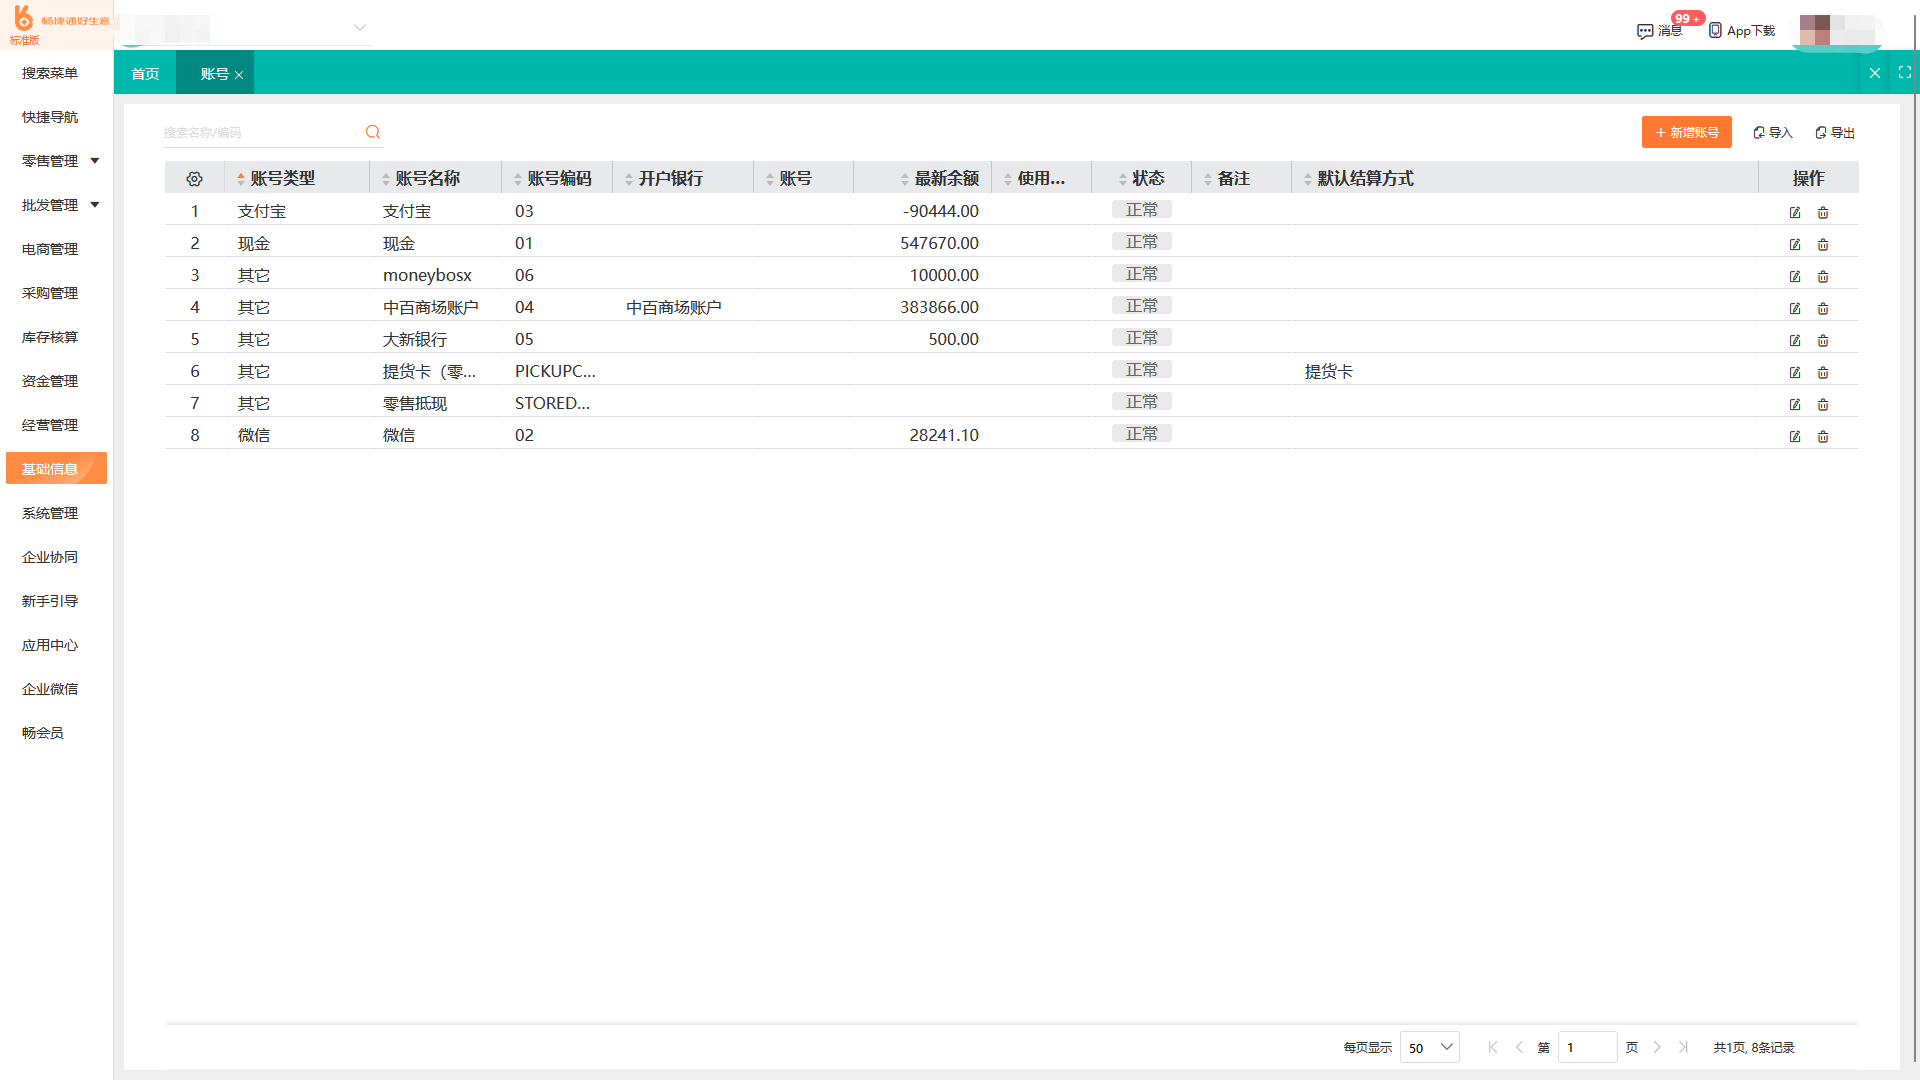1920x1080 pixels.
Task: Click the delete icon for 微信 account
Action: [1822, 434]
